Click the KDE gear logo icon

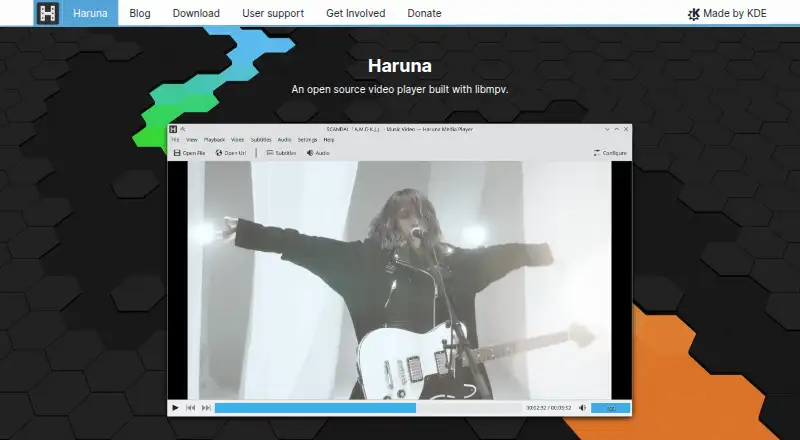click(x=693, y=14)
